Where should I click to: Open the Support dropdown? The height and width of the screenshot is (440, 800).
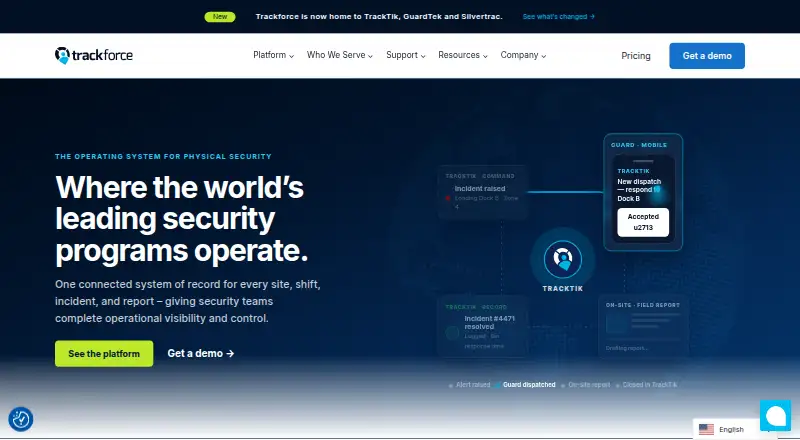coord(406,55)
